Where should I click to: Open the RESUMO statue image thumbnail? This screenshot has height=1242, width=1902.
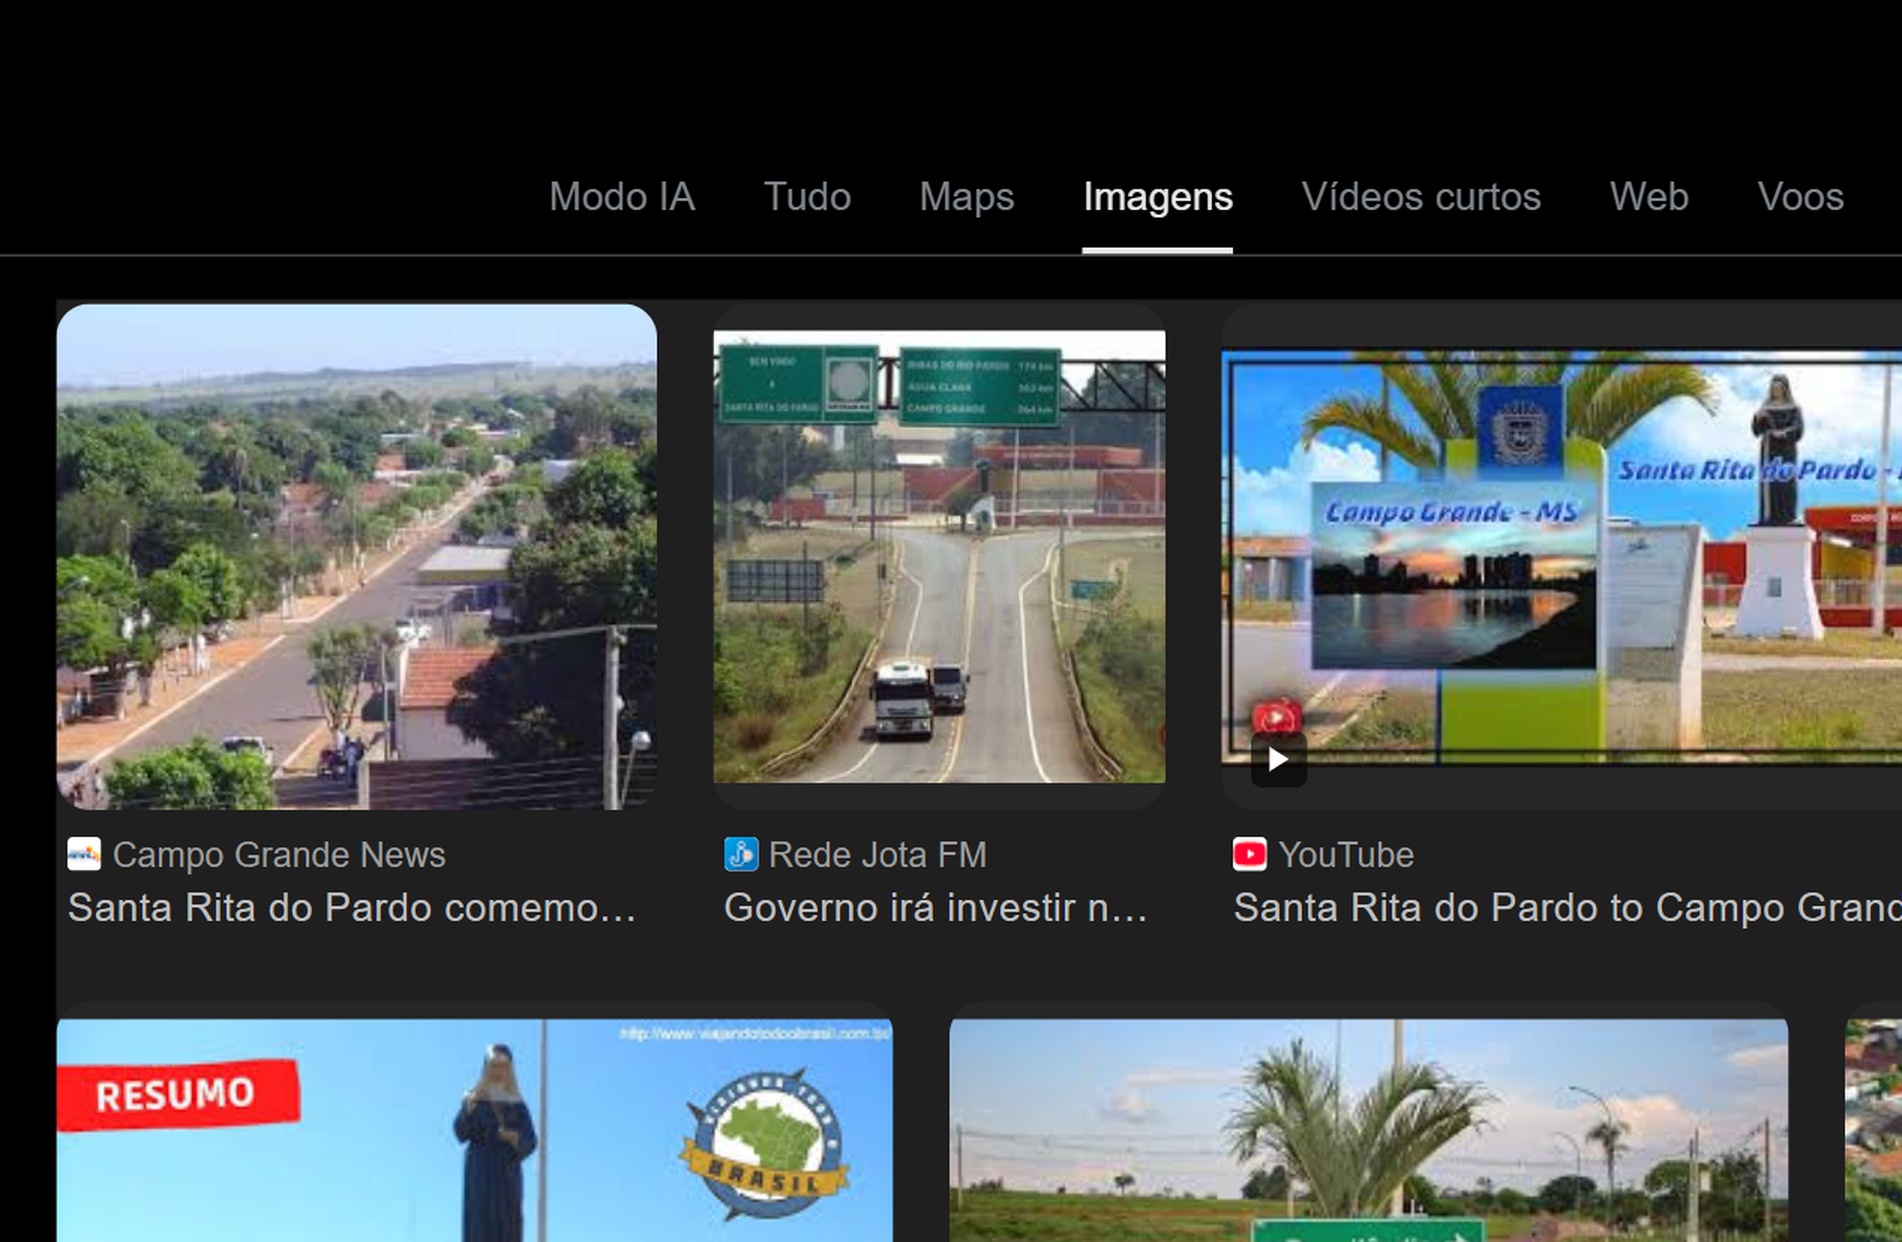(x=474, y=1130)
